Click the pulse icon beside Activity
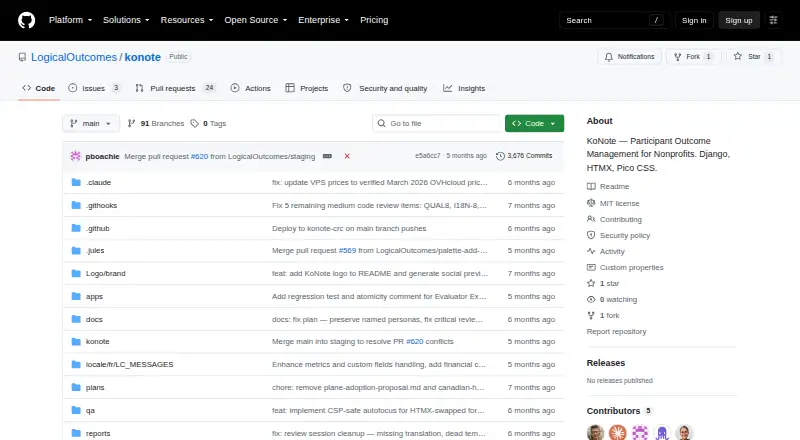 point(591,251)
